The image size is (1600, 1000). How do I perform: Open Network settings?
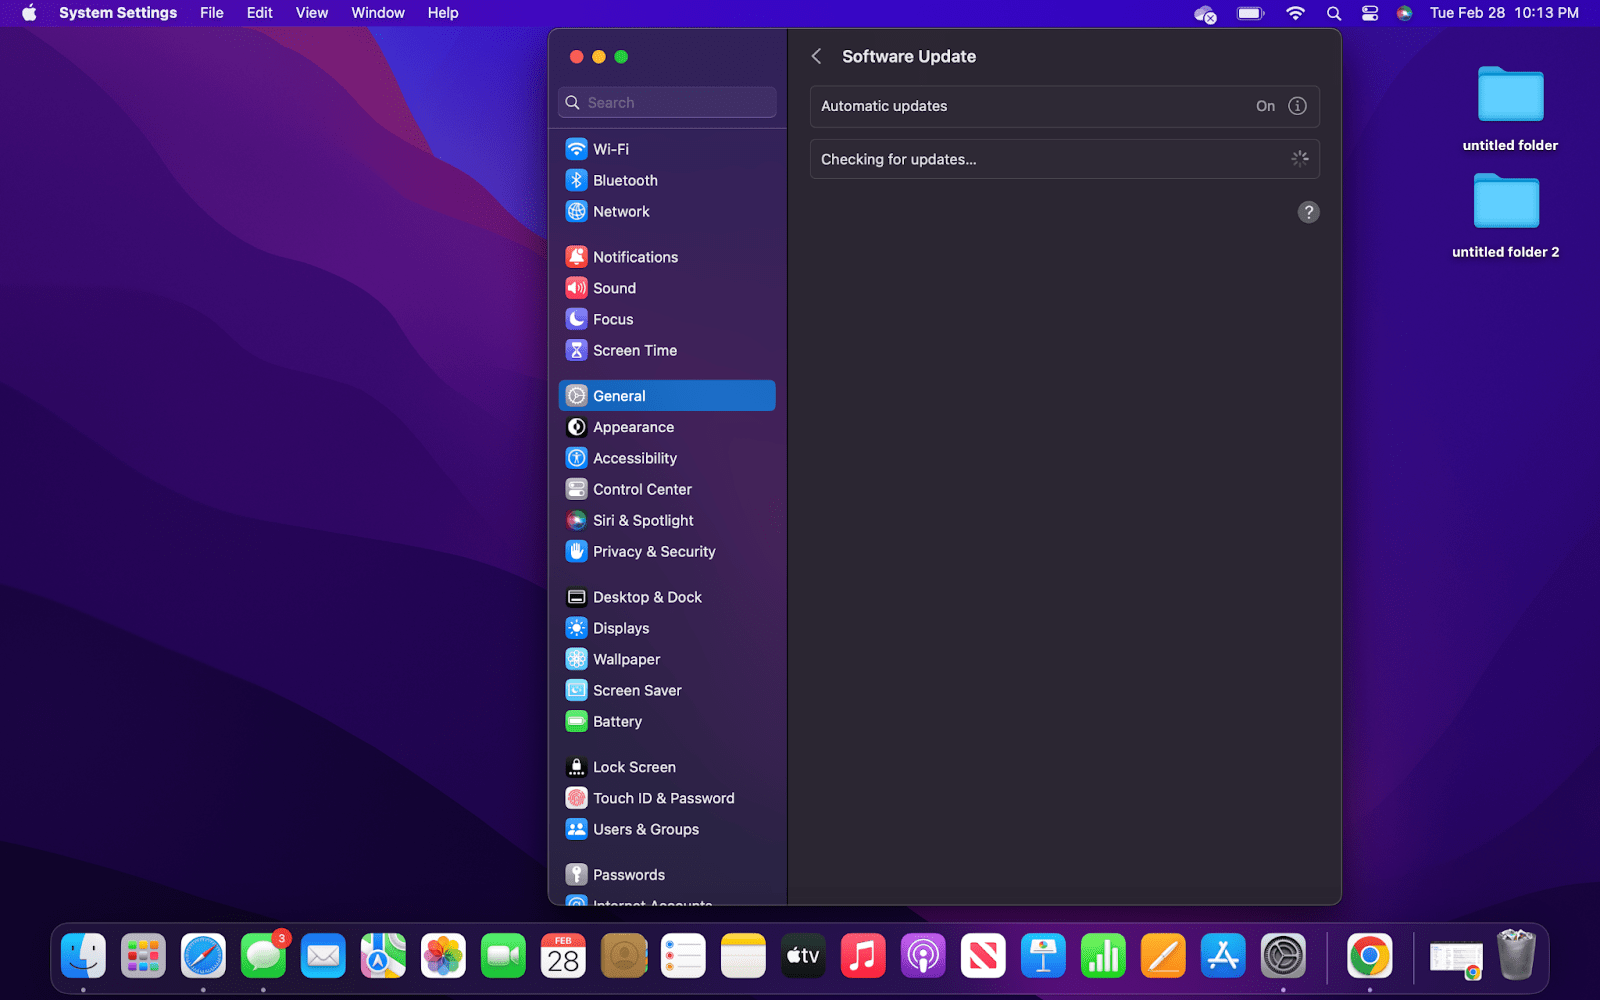[x=621, y=211]
